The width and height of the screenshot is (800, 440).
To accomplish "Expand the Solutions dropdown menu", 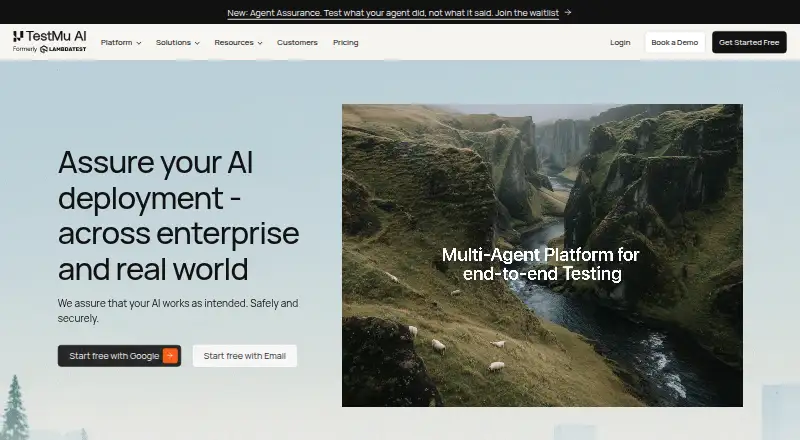I will coord(178,42).
